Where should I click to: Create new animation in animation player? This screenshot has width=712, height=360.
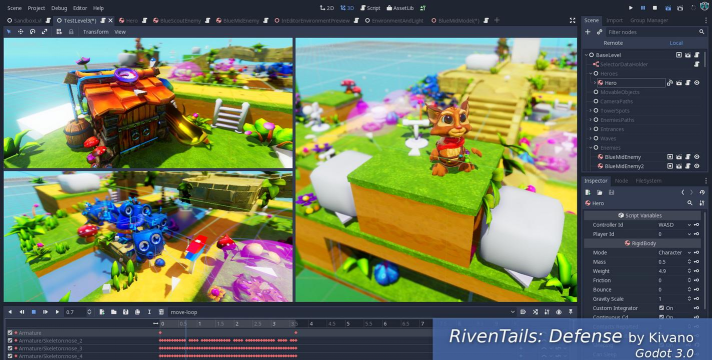coord(102,312)
